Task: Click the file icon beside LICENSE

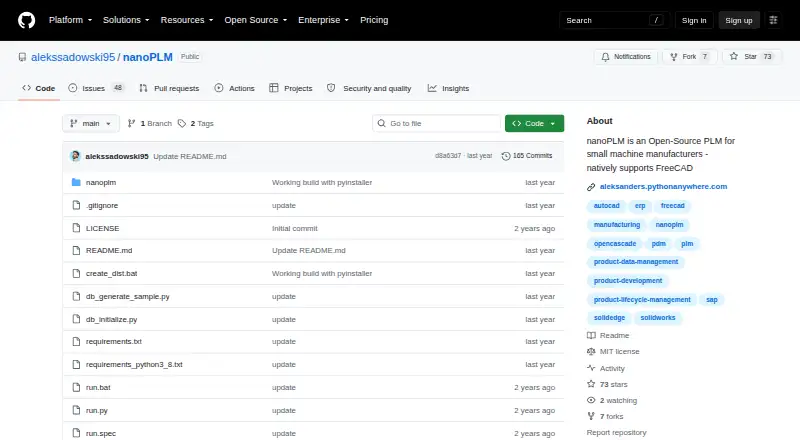Action: pos(76,228)
